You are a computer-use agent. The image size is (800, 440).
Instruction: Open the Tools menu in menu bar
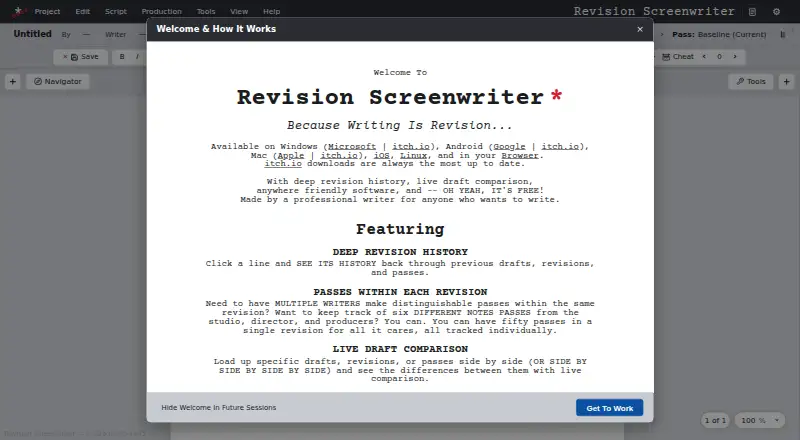point(206,11)
